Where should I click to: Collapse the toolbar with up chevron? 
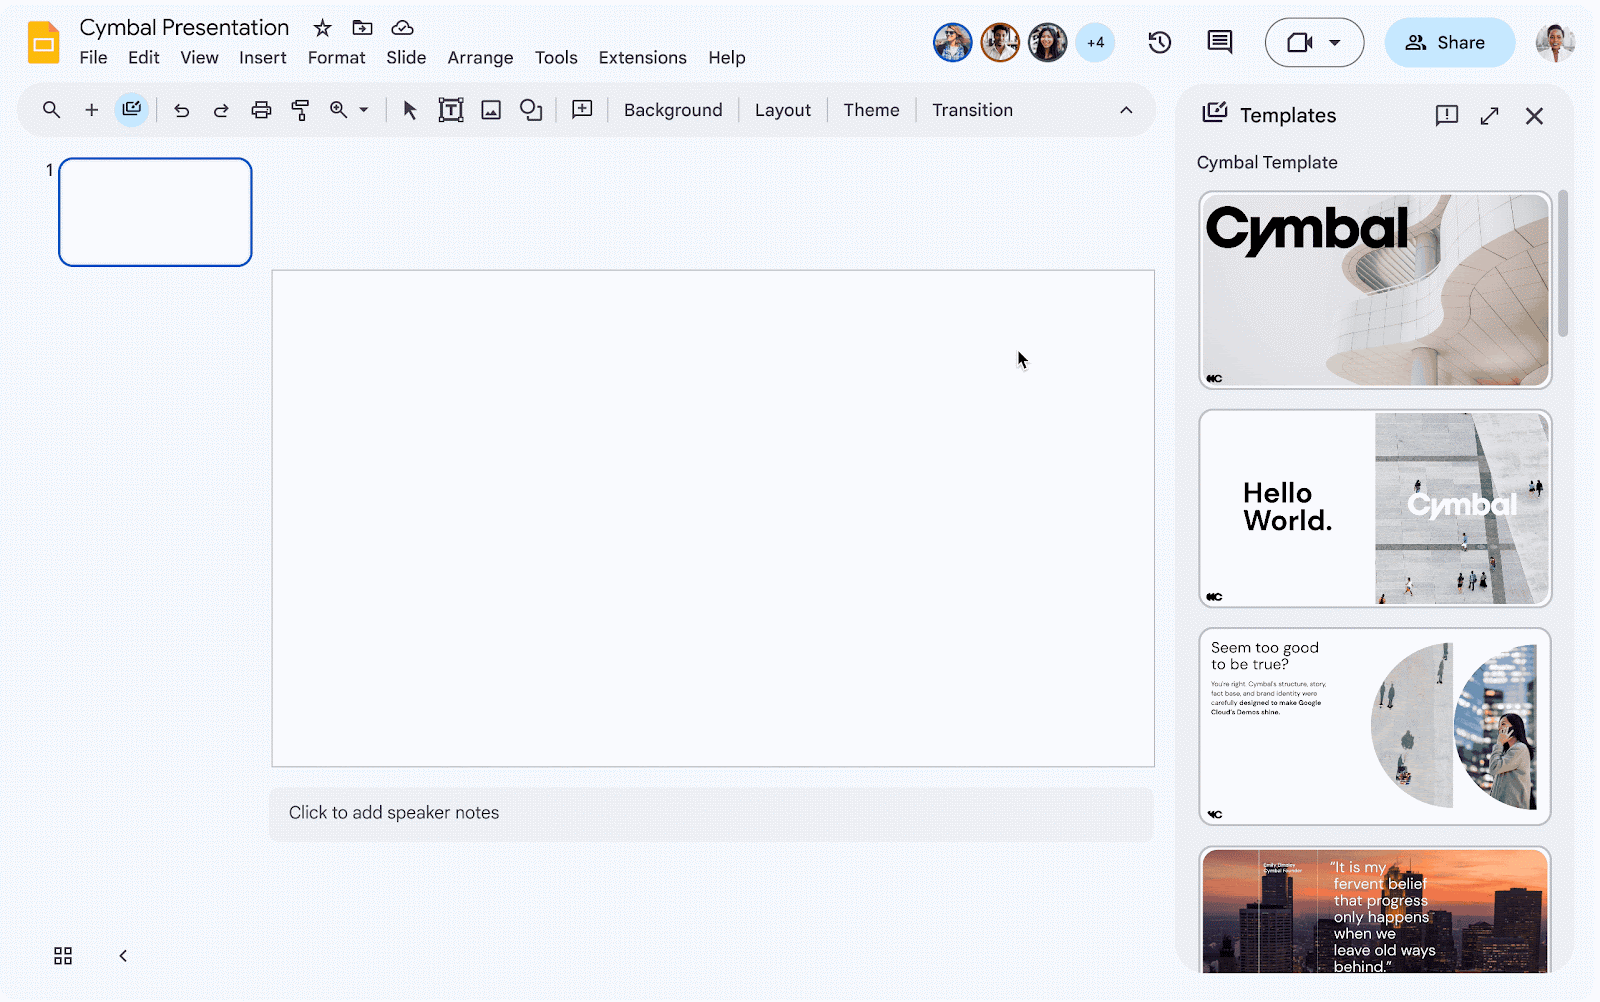pos(1126,110)
